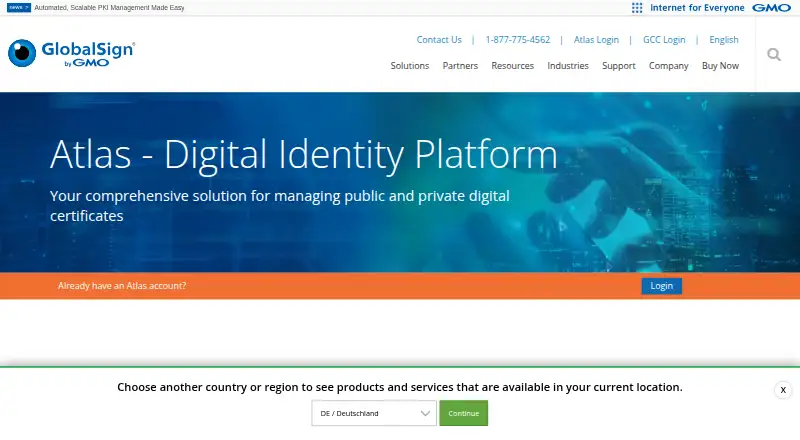Click 'Already have an Atlas account?' text
The image size is (800, 440).
click(x=122, y=286)
